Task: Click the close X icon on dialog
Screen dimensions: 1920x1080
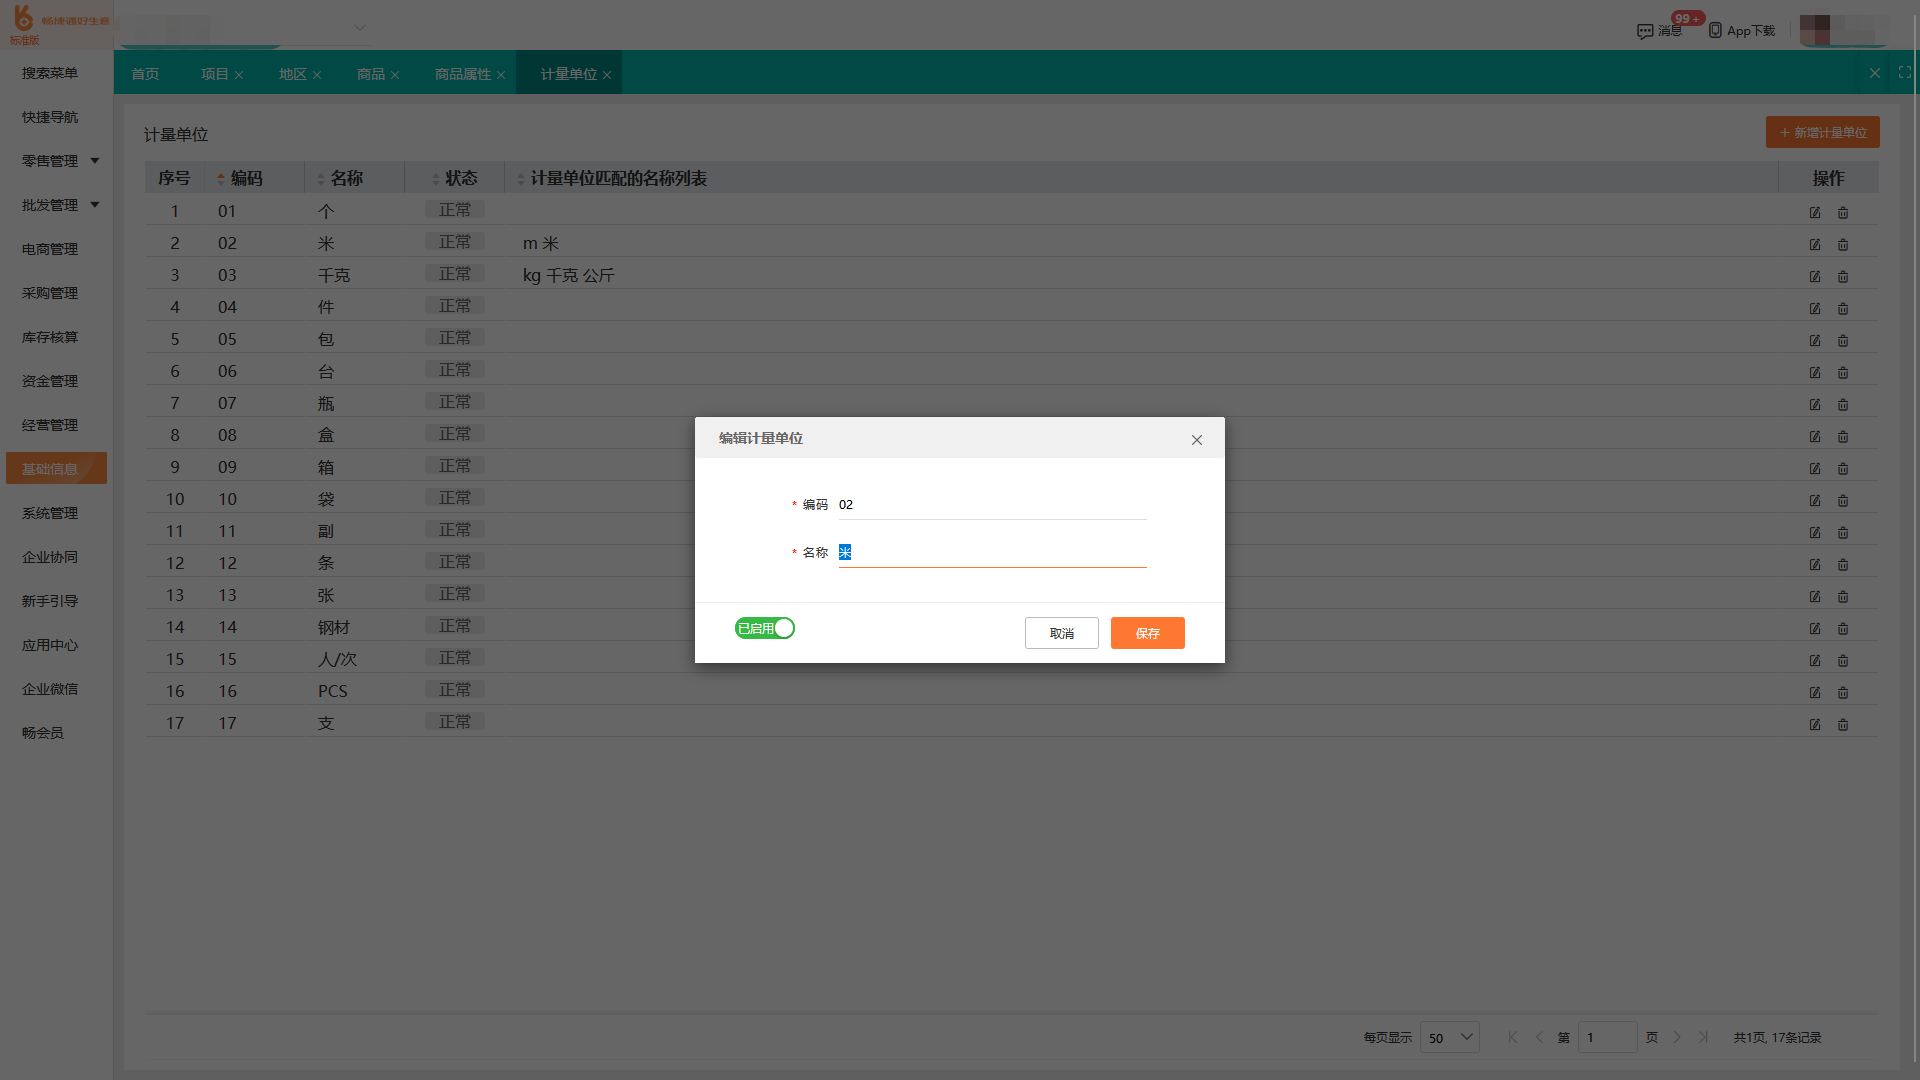Action: [1197, 439]
